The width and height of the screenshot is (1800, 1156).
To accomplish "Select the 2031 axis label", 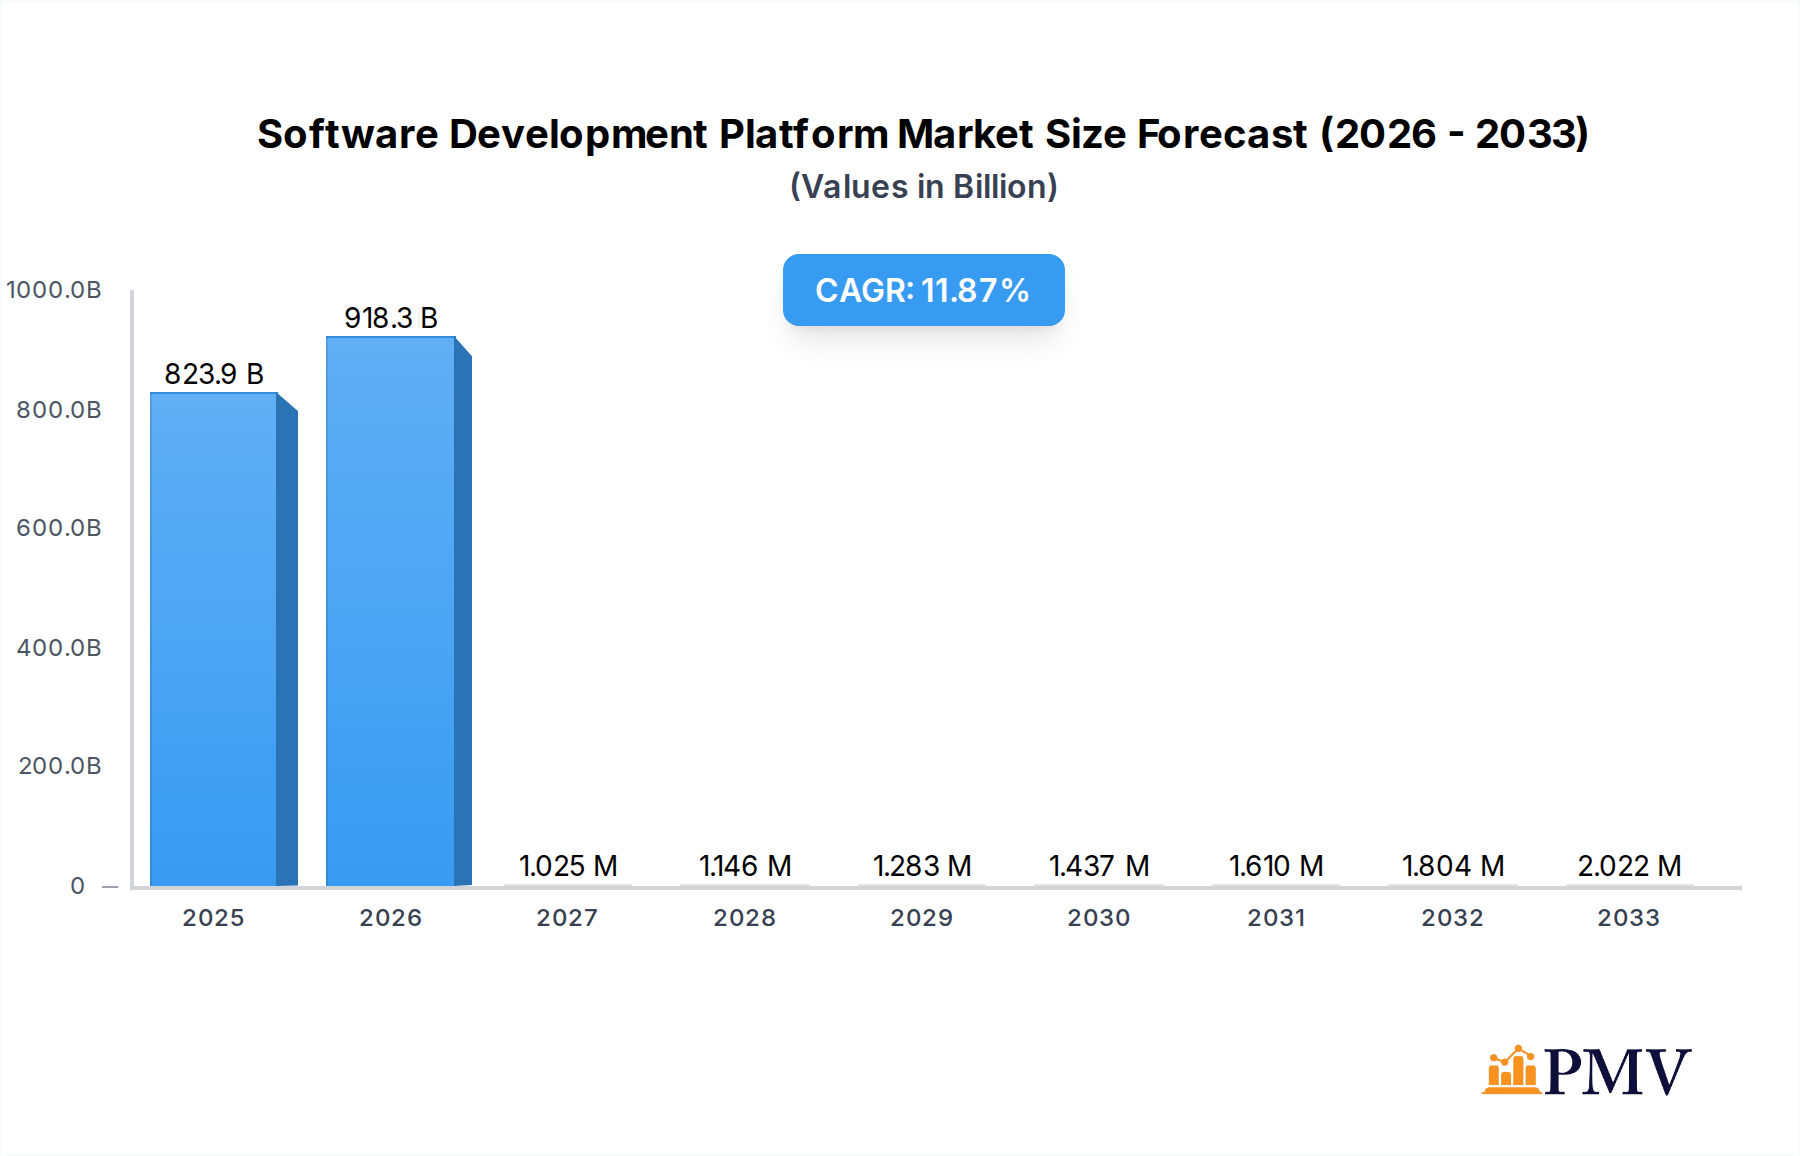I will 1276,918.
